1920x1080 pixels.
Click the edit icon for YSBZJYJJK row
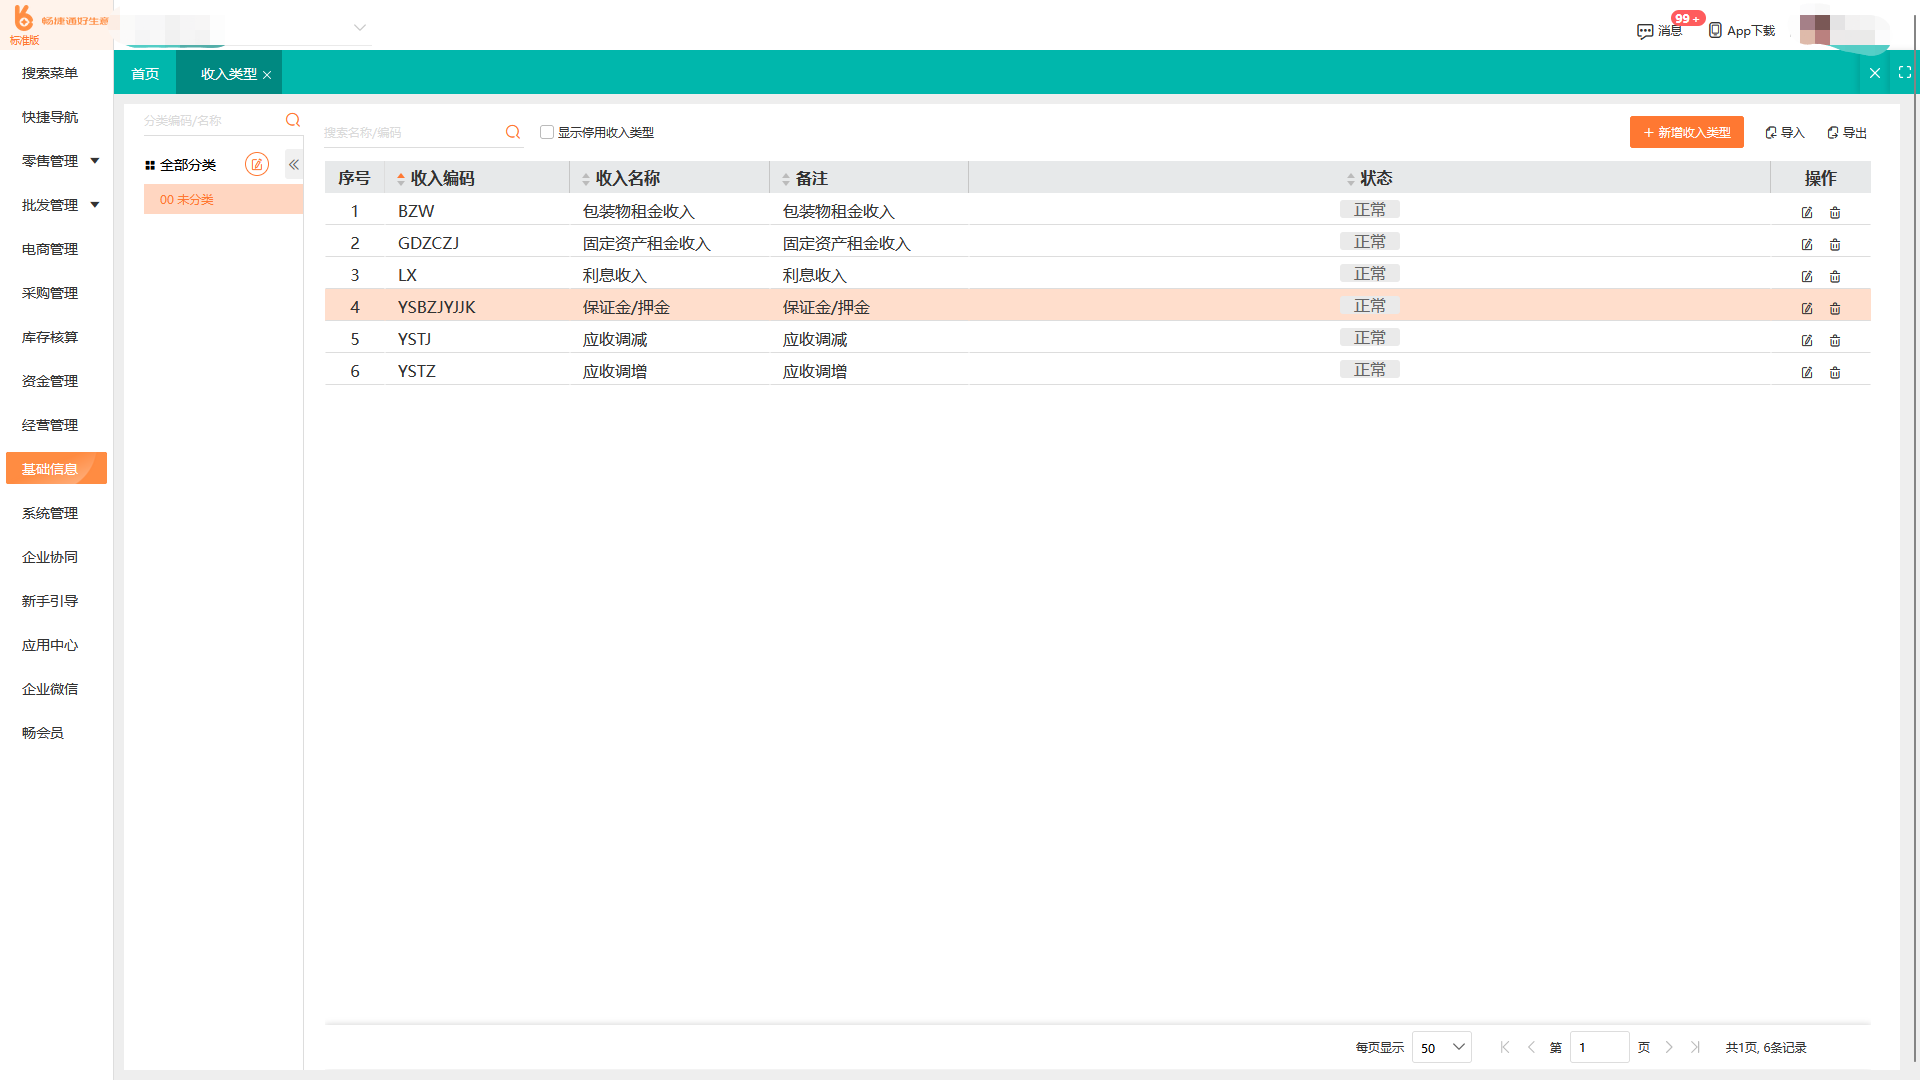(x=1807, y=306)
